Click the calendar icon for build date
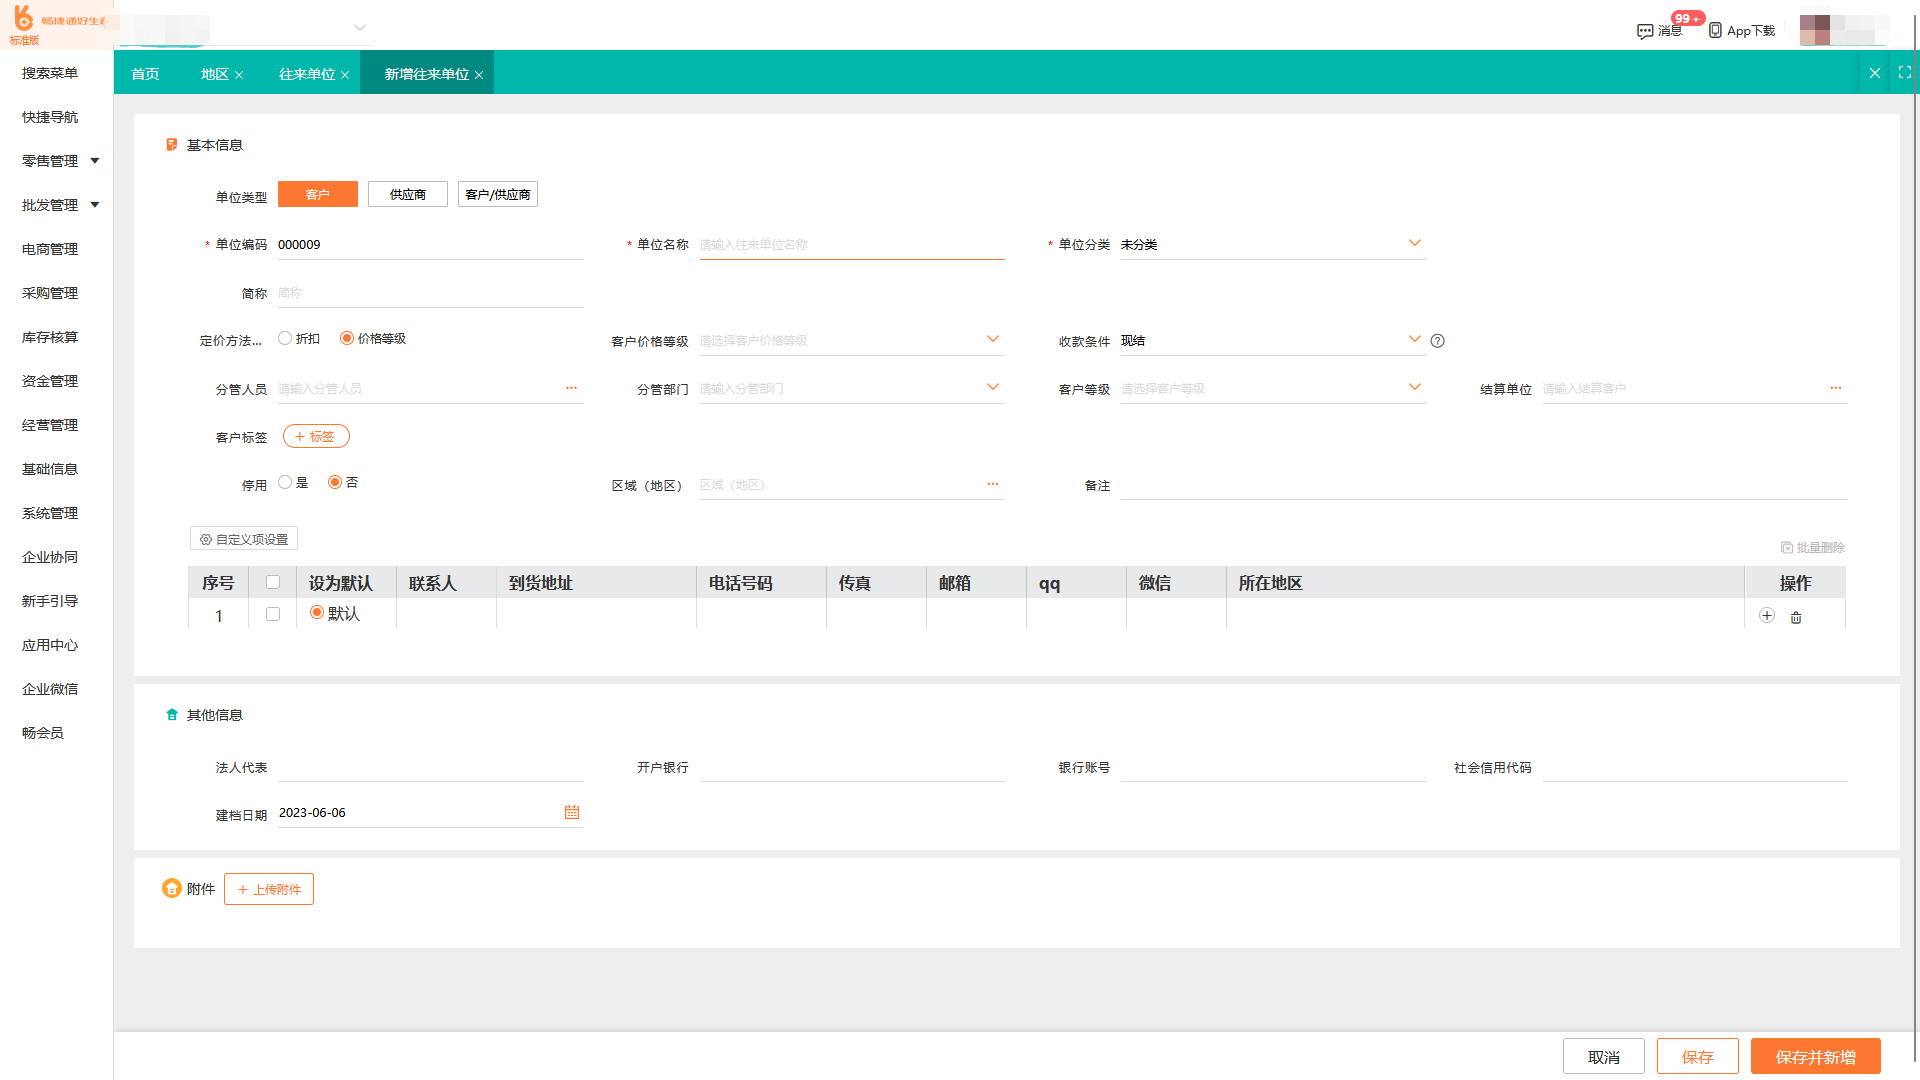This screenshot has height=1080, width=1920. (x=572, y=812)
